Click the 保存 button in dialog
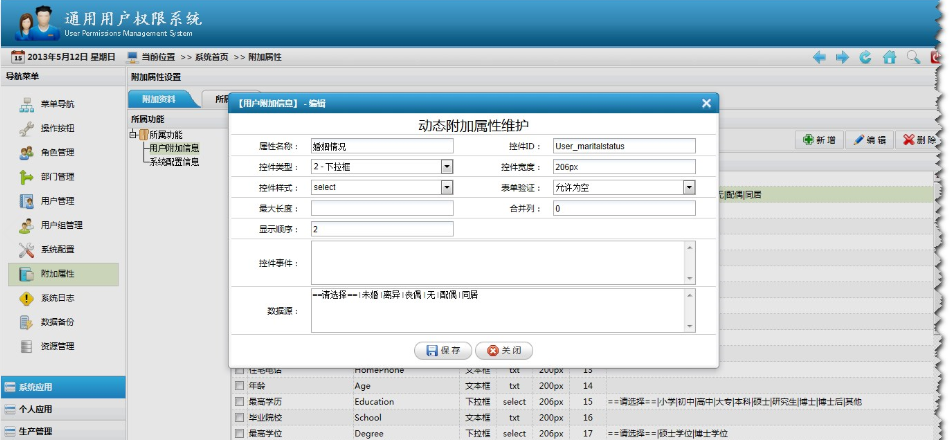Viewport: 950px width, 440px height. click(442, 351)
